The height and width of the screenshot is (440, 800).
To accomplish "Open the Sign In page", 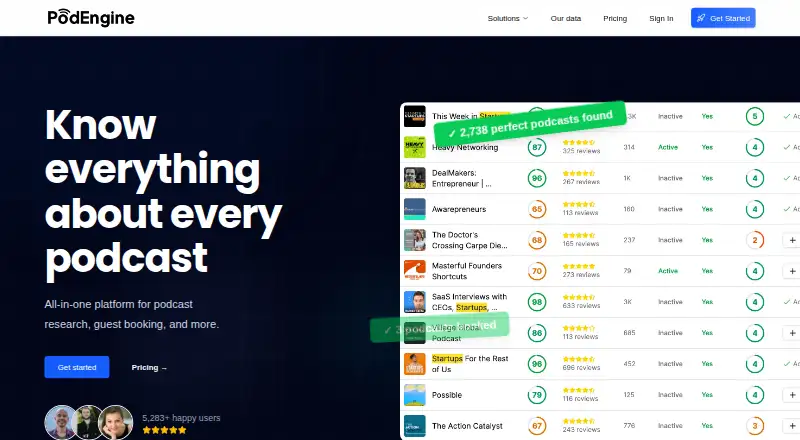I will pos(661,18).
